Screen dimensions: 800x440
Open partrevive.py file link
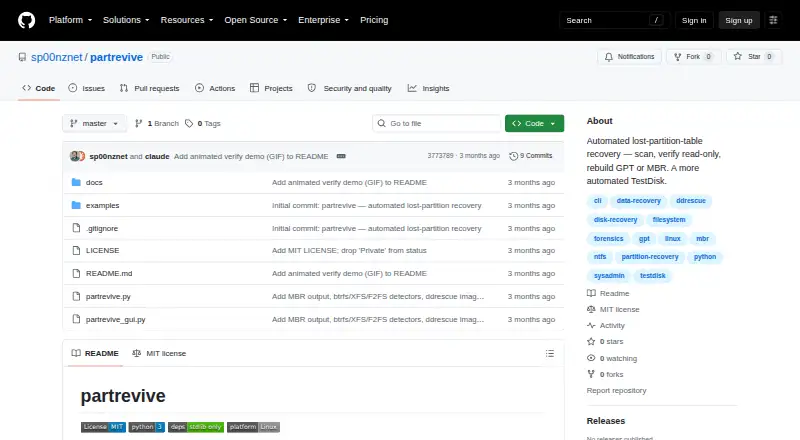(108, 297)
